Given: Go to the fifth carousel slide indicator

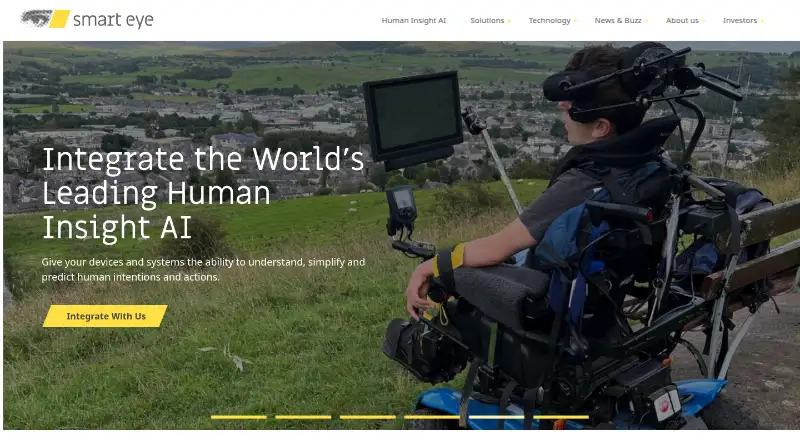Looking at the screenshot, I should coord(496,417).
